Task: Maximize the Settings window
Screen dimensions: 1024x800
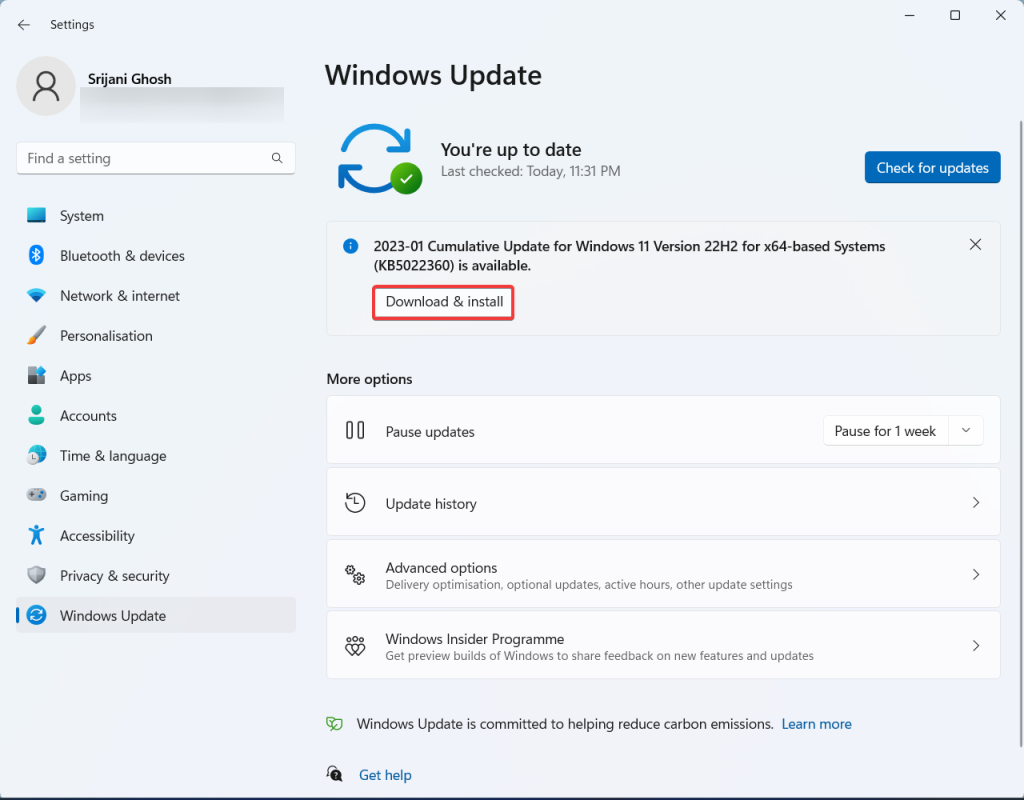Action: click(955, 15)
